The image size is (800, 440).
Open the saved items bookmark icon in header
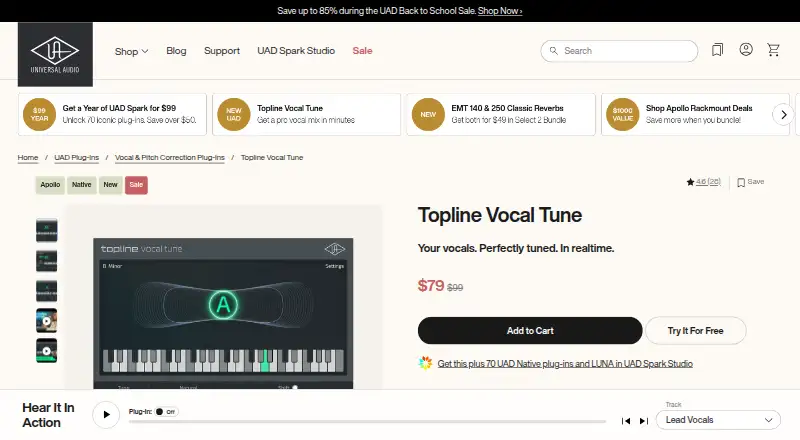(717, 50)
